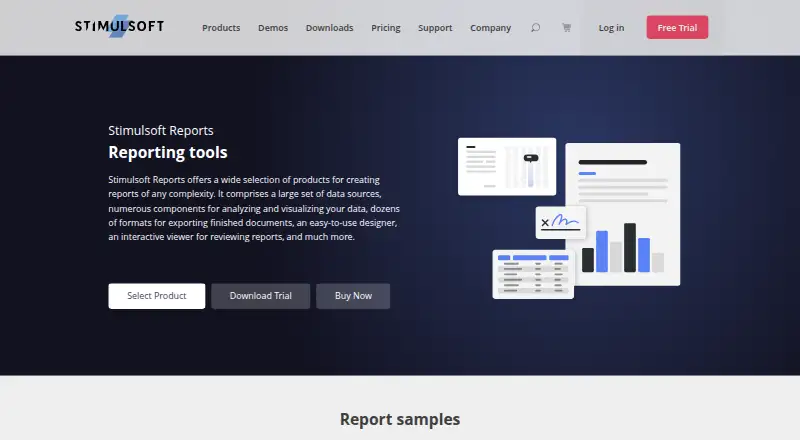Open the Downloads menu
The image size is (800, 440).
(x=330, y=28)
